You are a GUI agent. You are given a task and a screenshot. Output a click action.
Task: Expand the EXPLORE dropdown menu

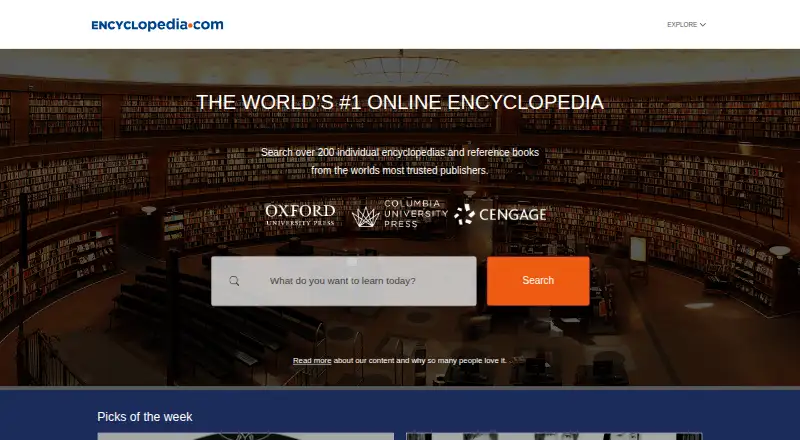[x=686, y=25]
